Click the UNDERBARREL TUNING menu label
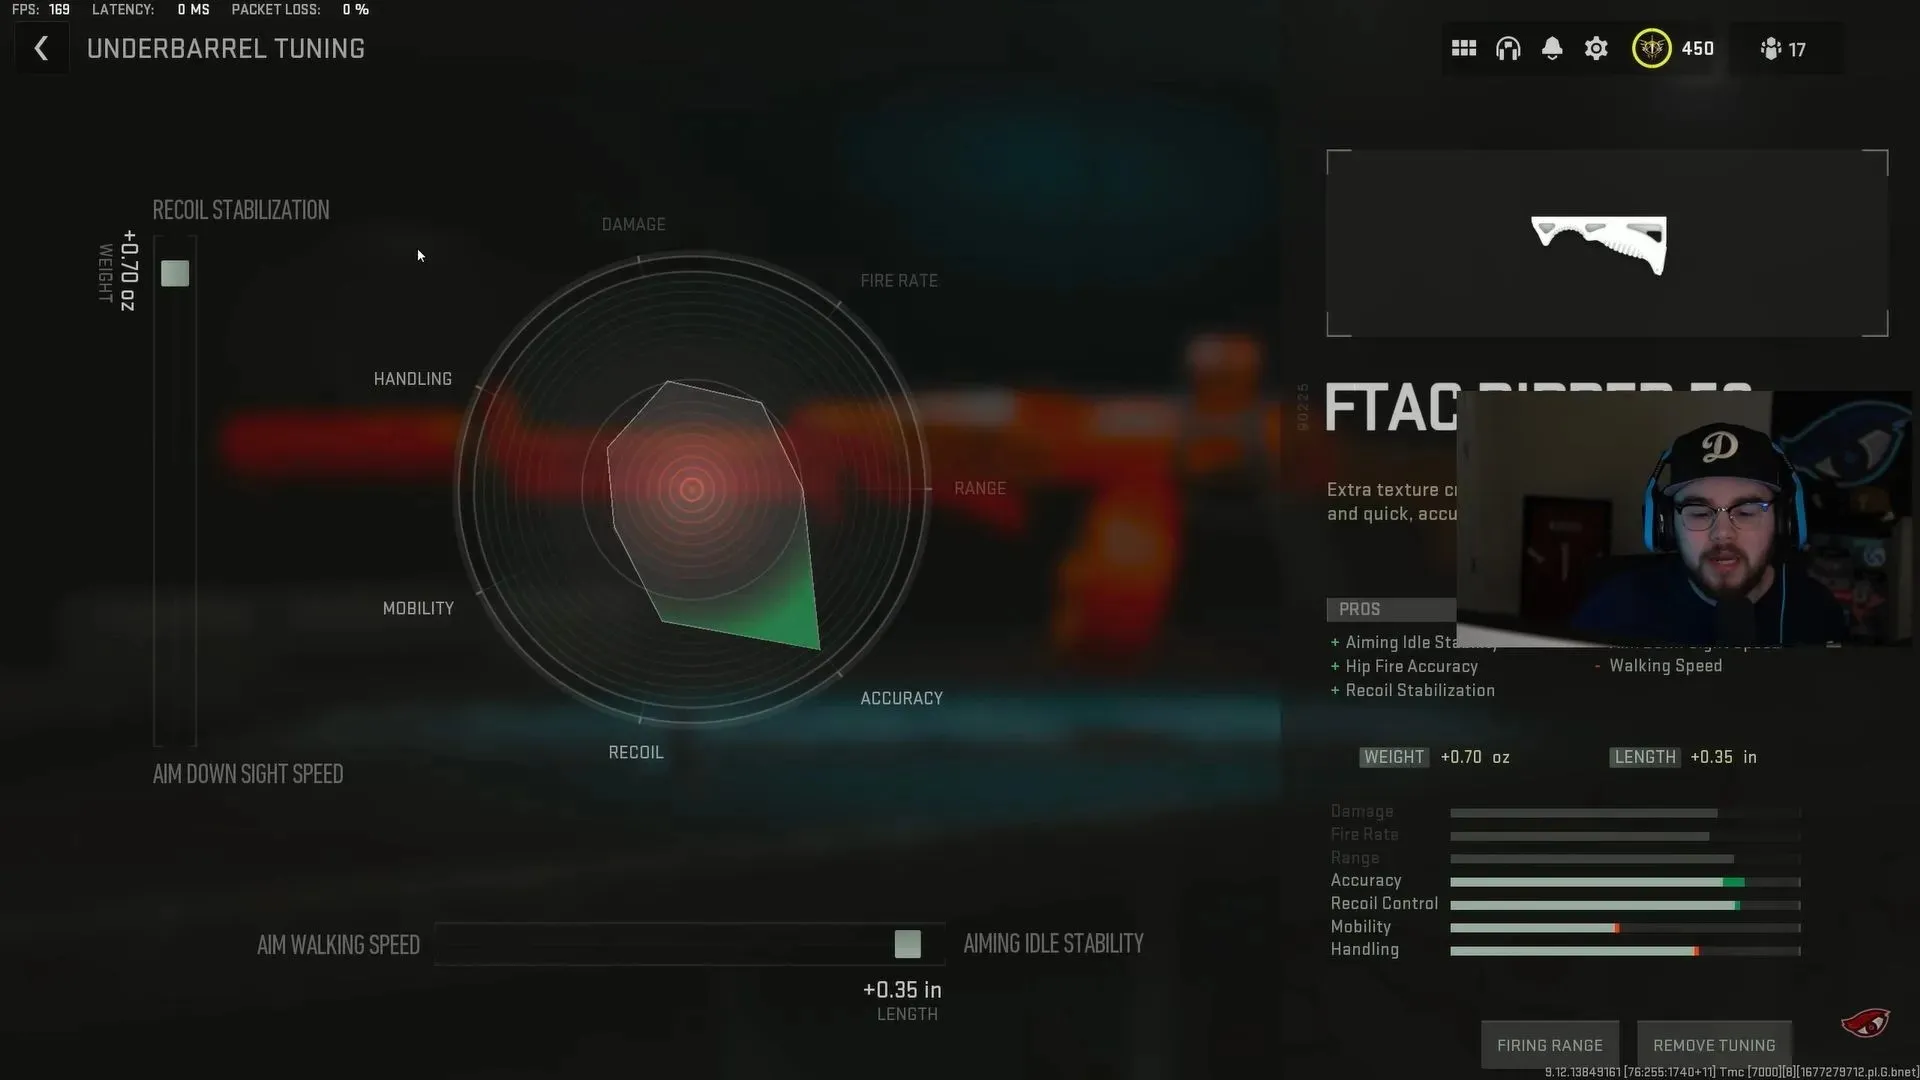 (225, 49)
